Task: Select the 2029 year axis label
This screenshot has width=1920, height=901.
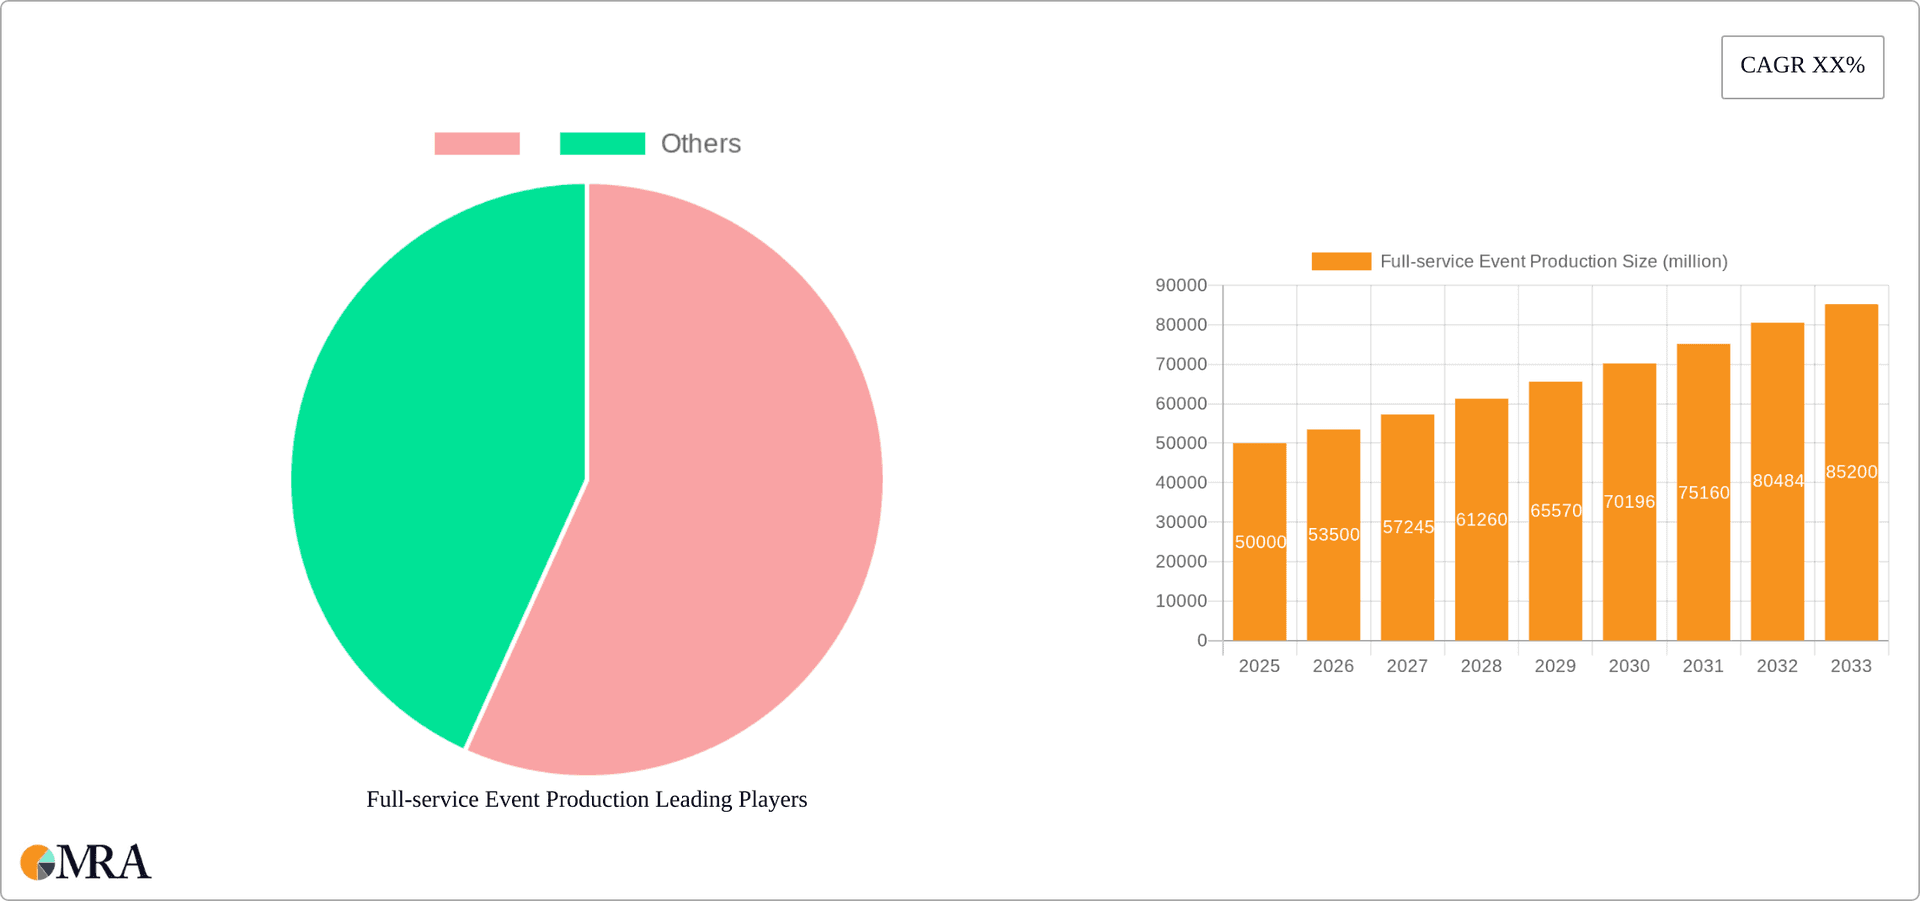Action: point(1555,665)
